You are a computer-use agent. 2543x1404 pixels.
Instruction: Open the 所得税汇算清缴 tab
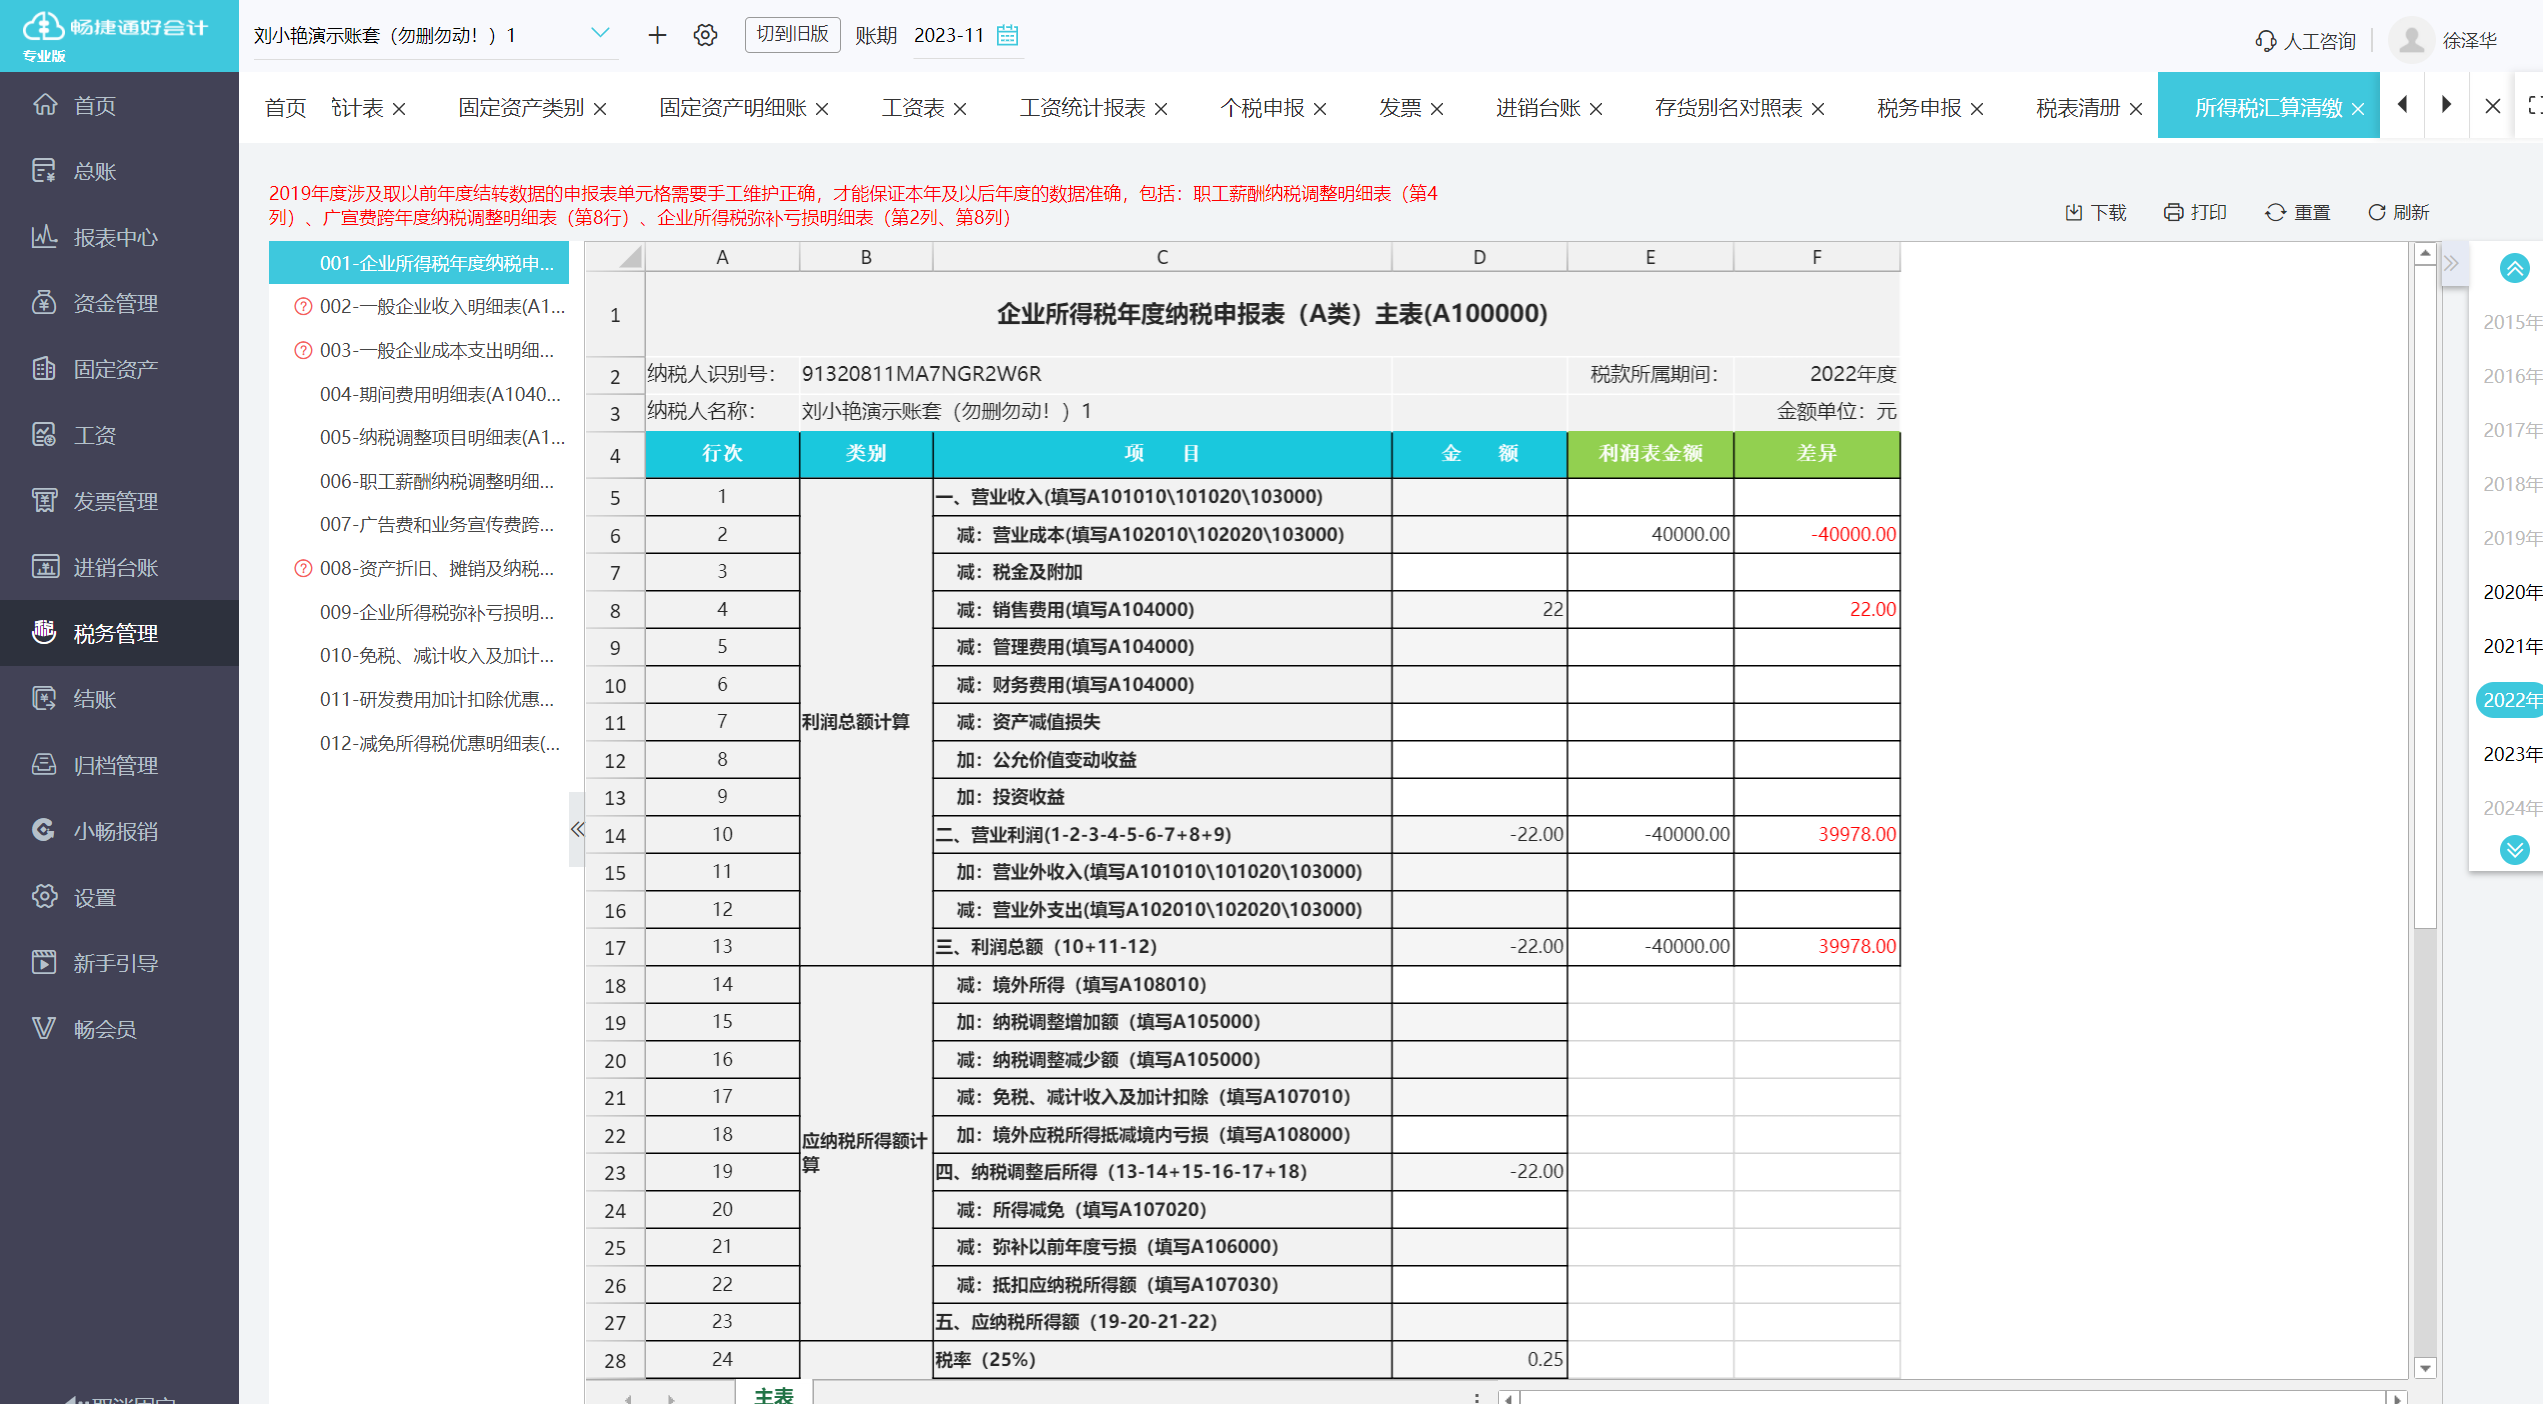coord(2261,107)
